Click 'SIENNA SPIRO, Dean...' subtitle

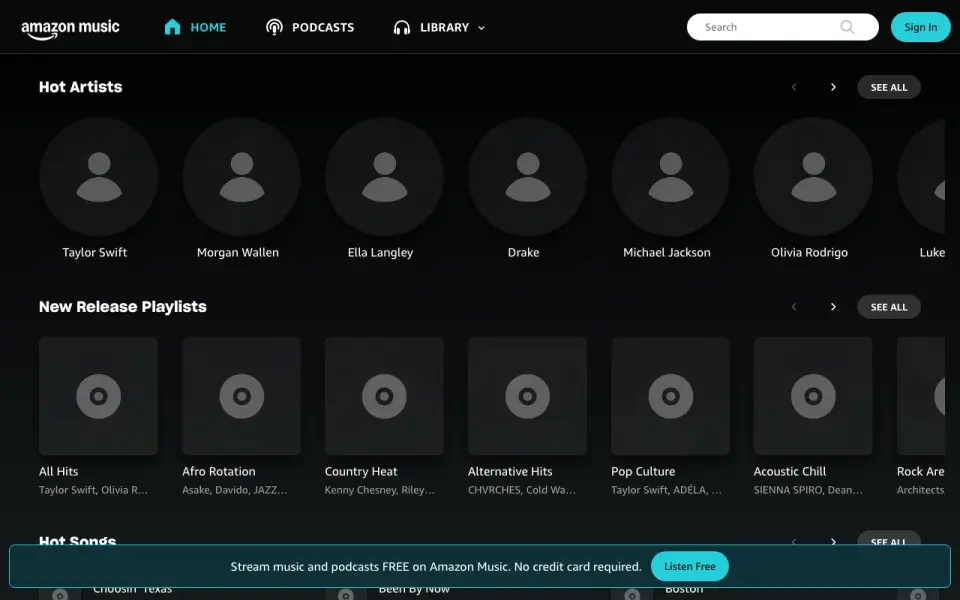click(x=808, y=490)
